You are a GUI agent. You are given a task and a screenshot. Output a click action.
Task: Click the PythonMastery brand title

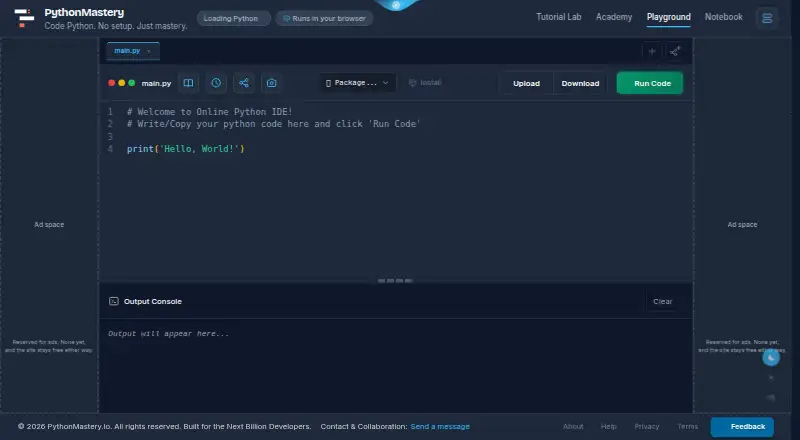click(84, 12)
